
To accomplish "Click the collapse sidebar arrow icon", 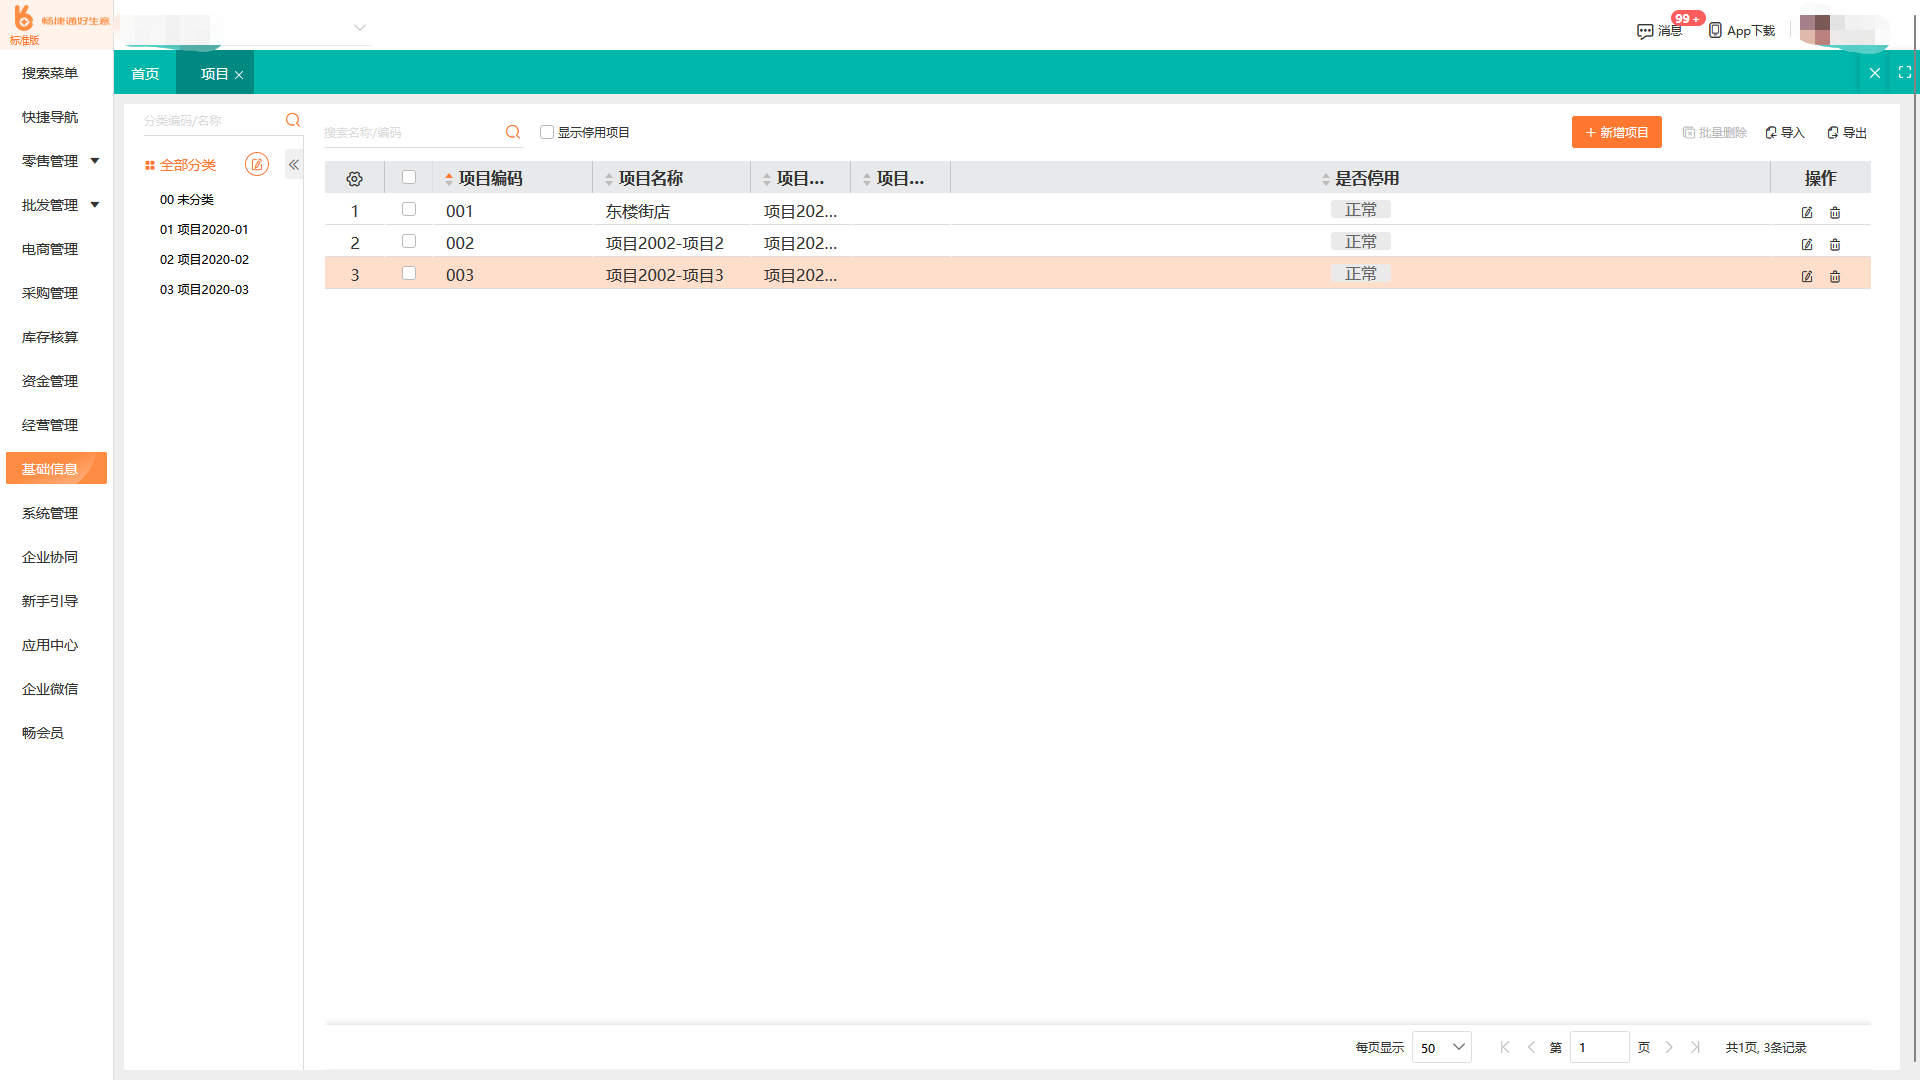I will click(x=293, y=164).
